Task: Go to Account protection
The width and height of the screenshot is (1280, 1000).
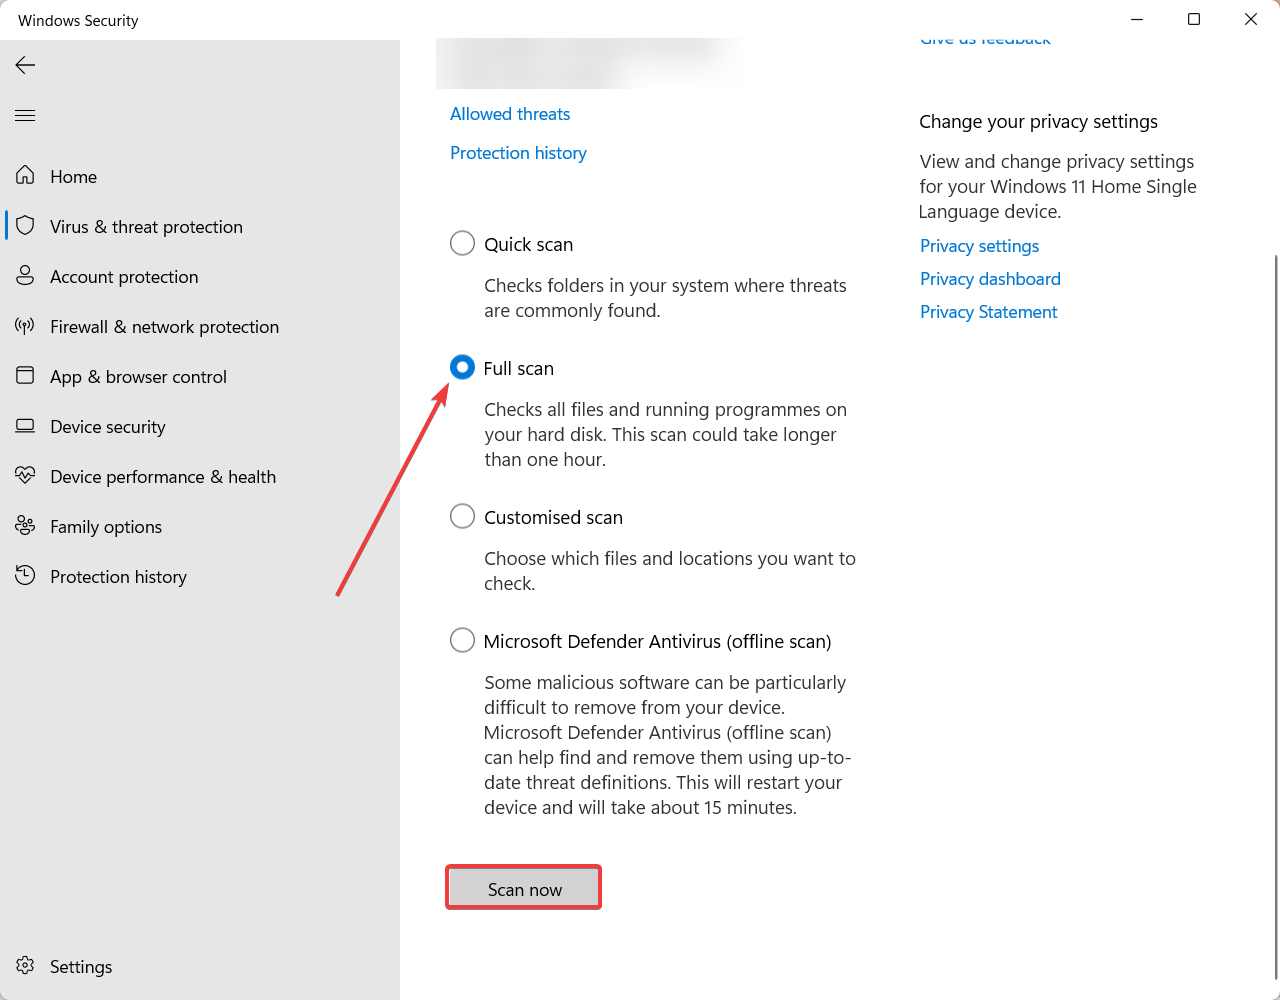Action: (x=200, y=276)
